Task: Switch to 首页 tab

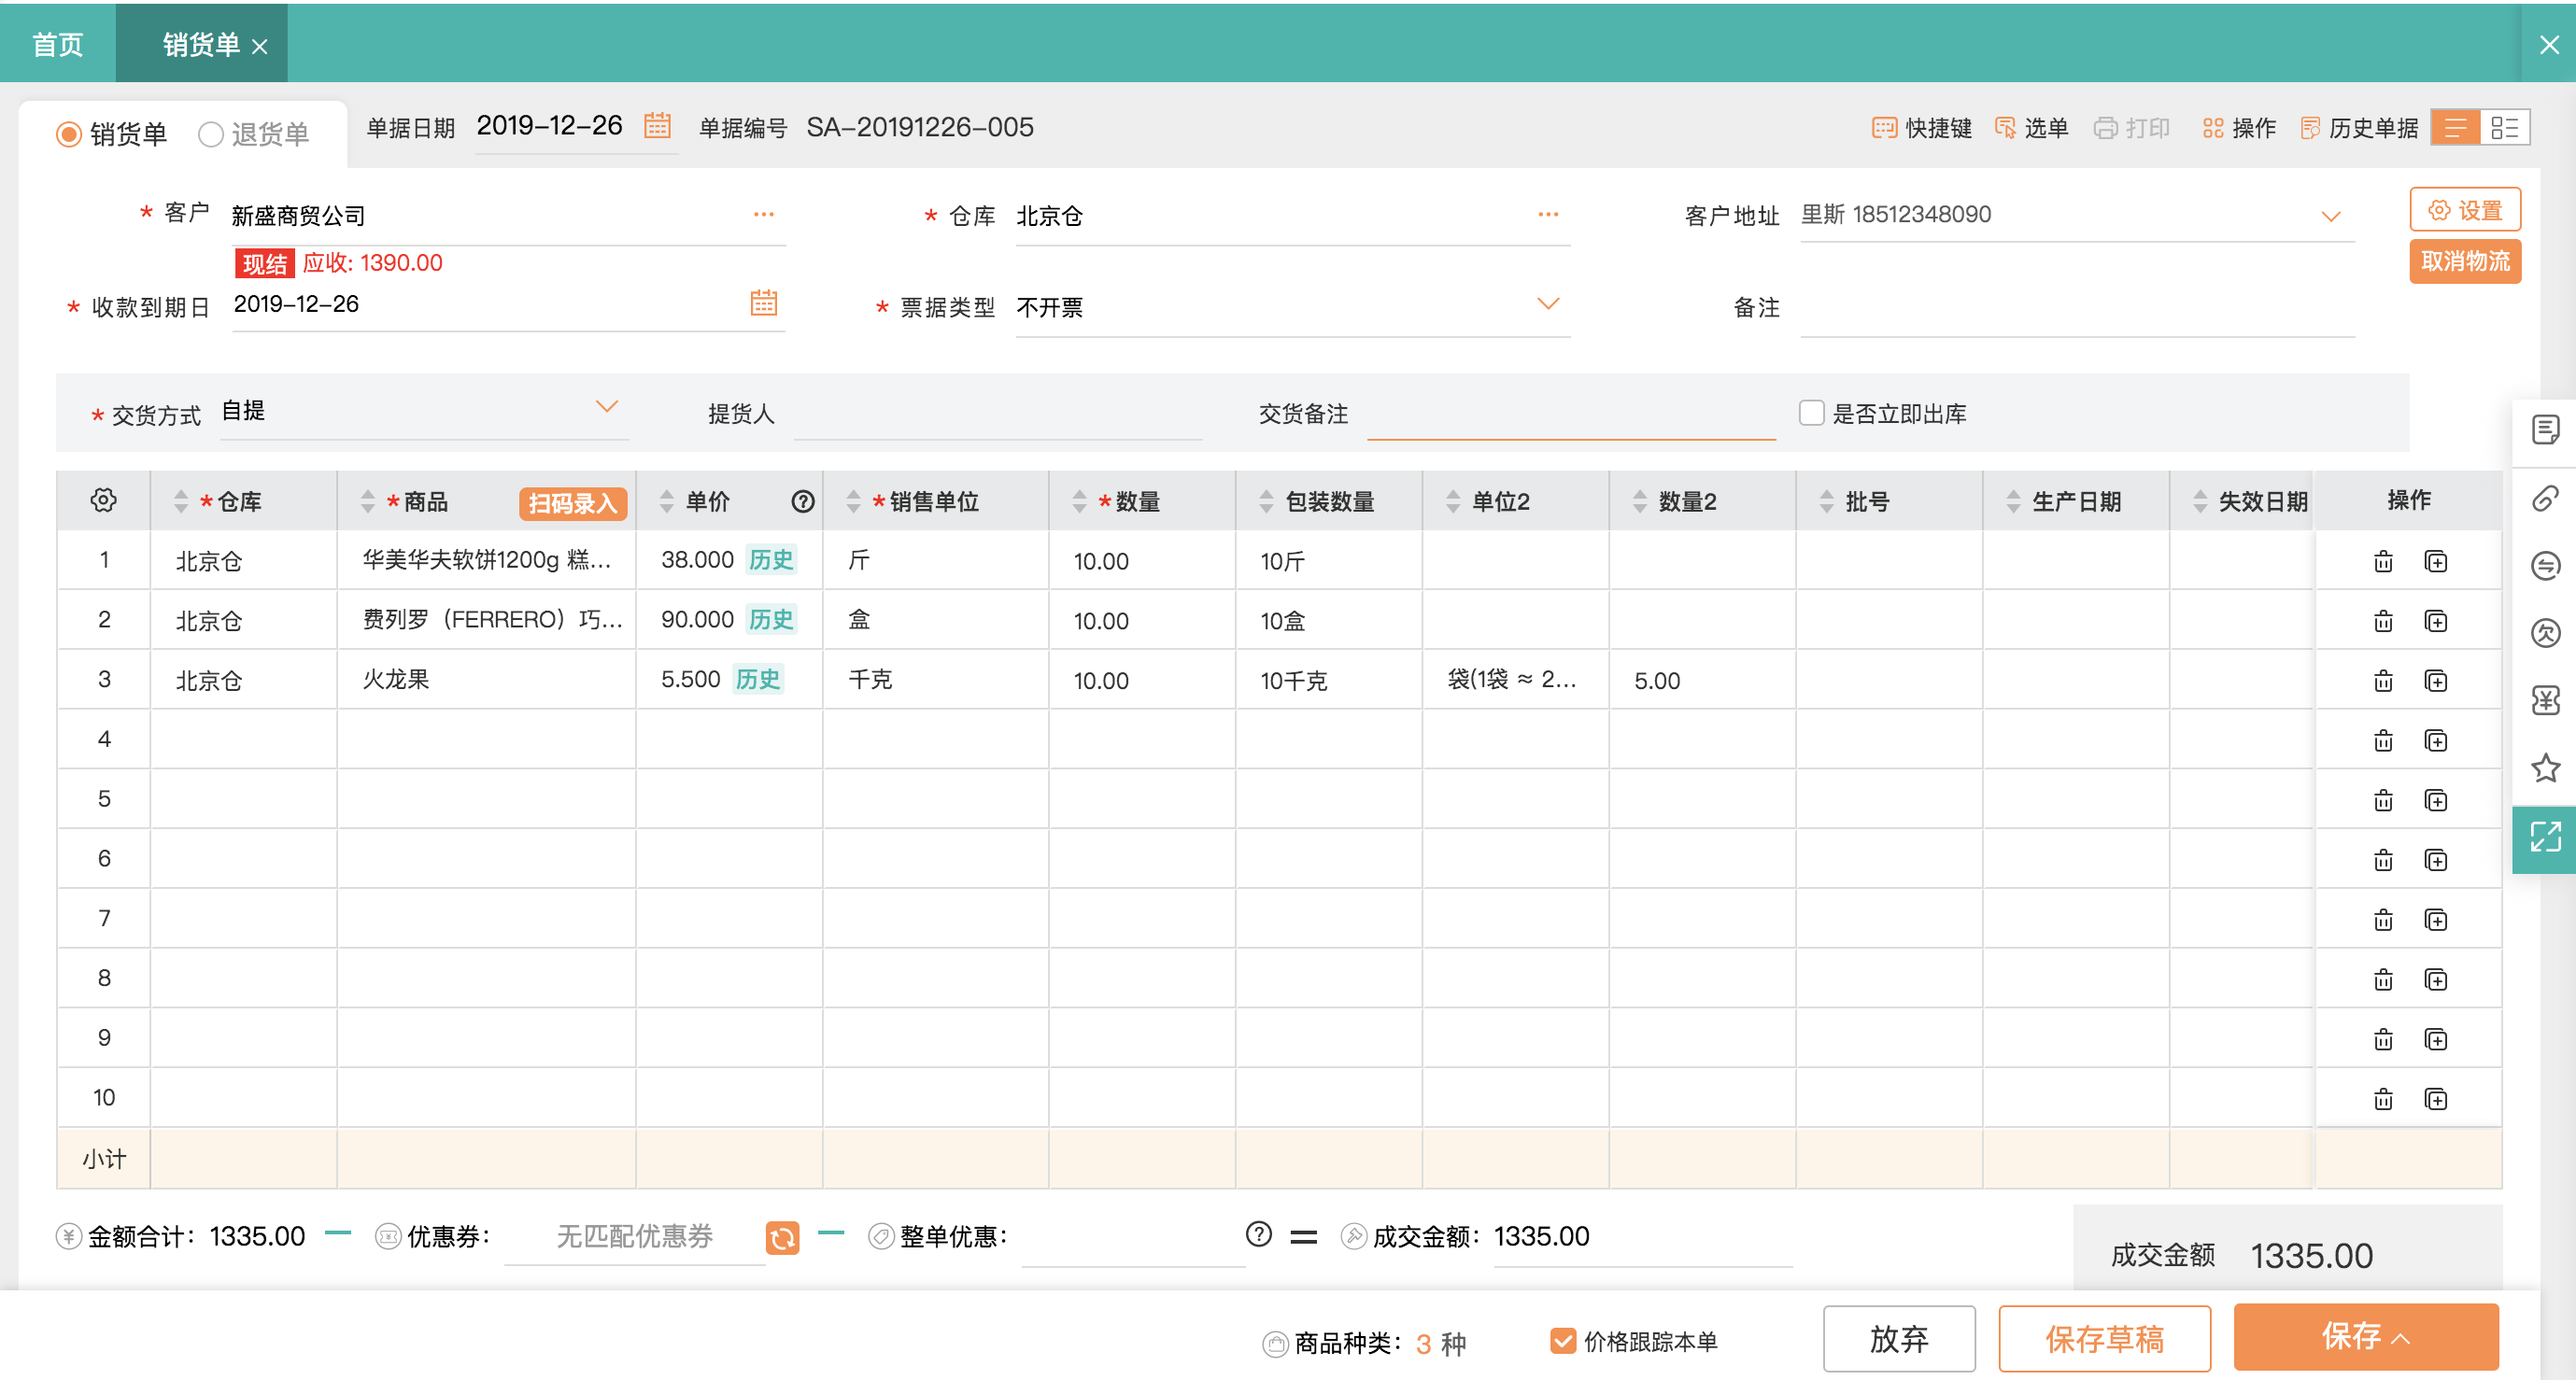Action: click(x=60, y=46)
